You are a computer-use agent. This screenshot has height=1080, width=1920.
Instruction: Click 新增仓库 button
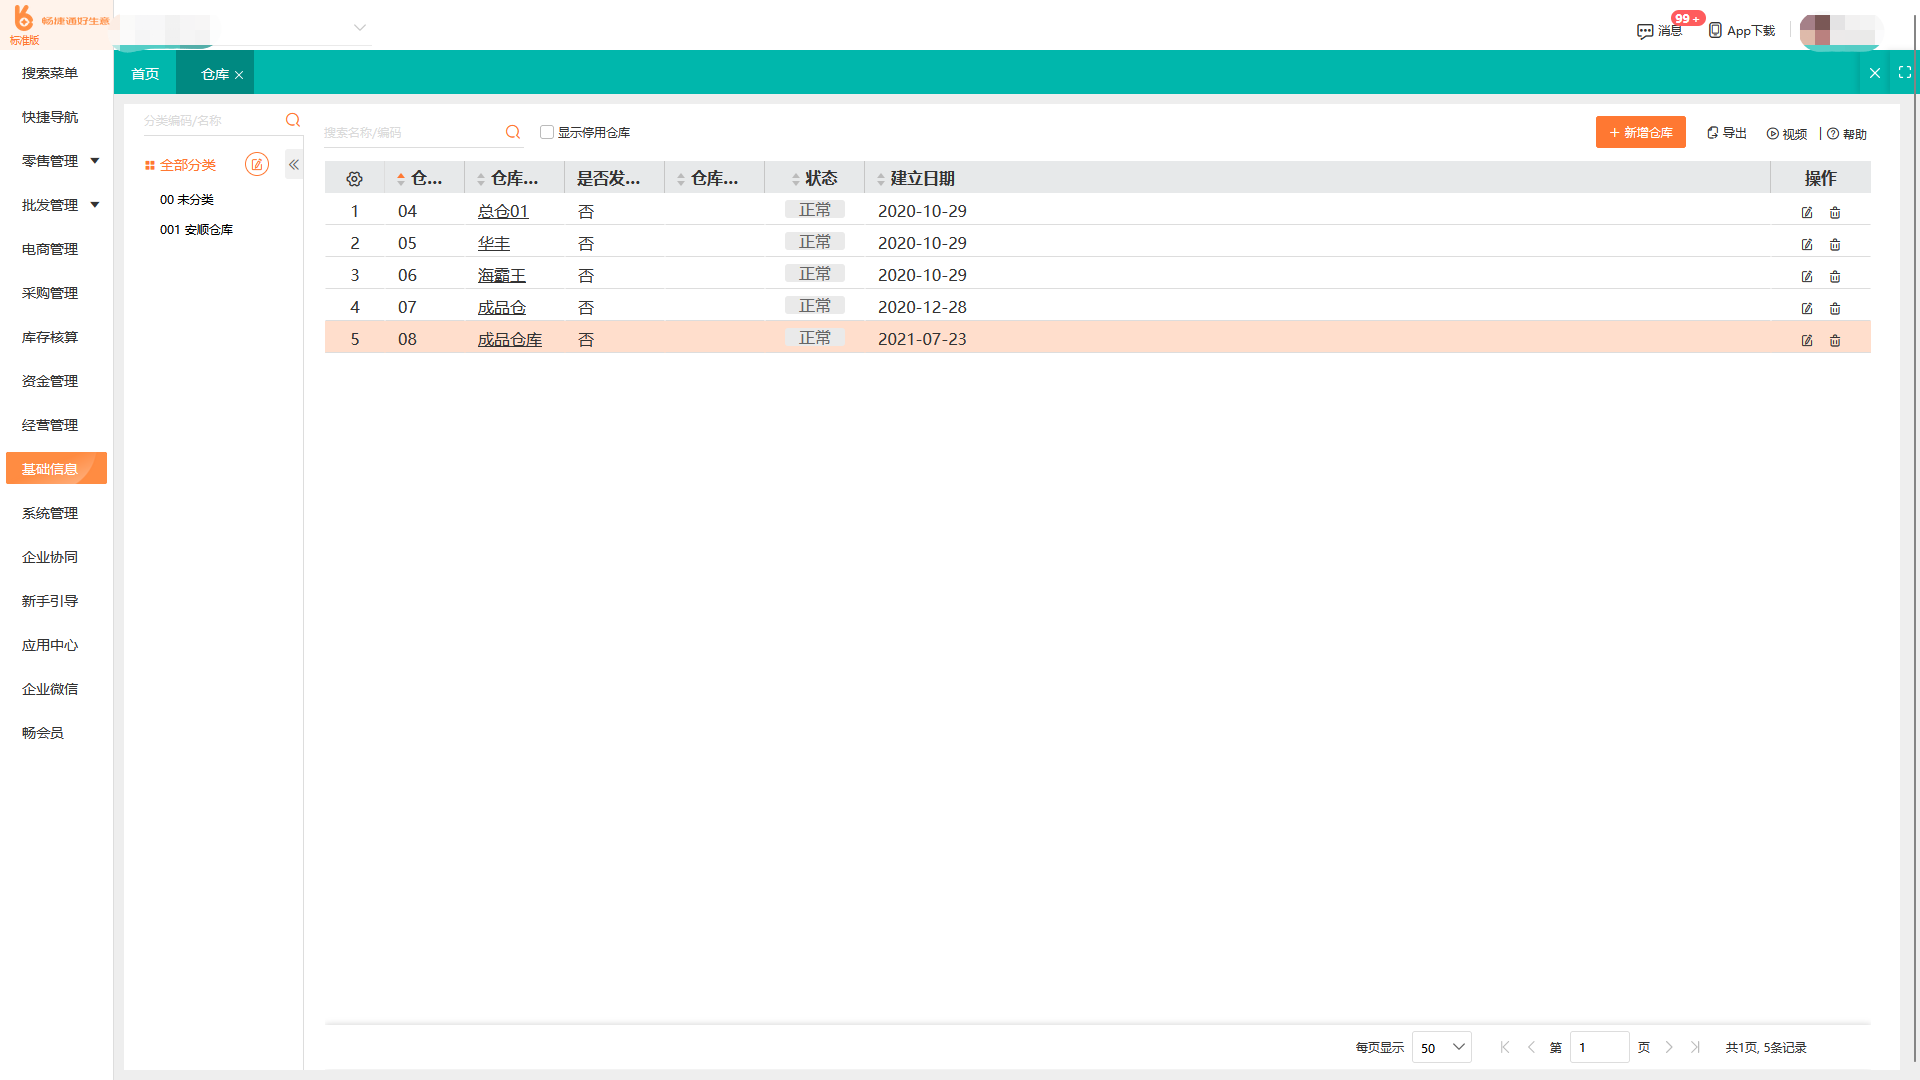coord(1638,131)
